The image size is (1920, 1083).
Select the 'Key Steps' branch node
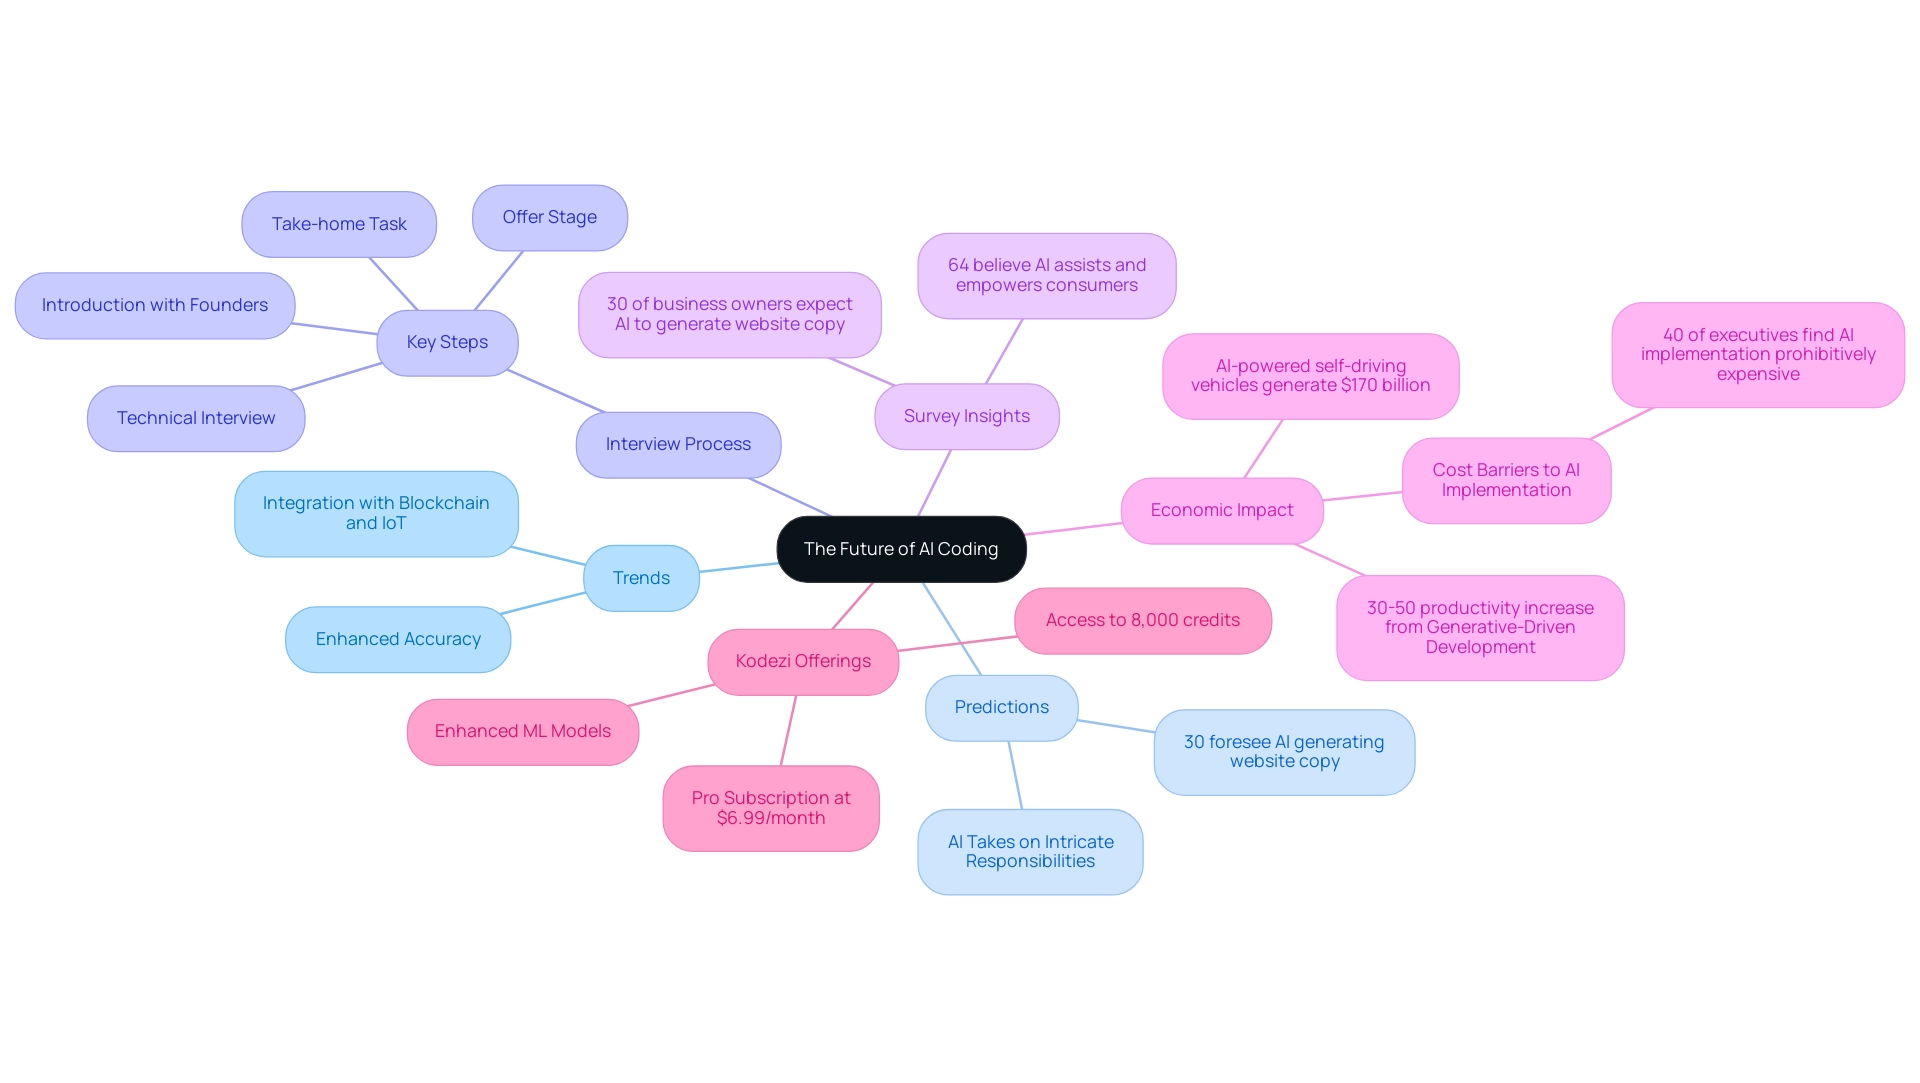(447, 346)
